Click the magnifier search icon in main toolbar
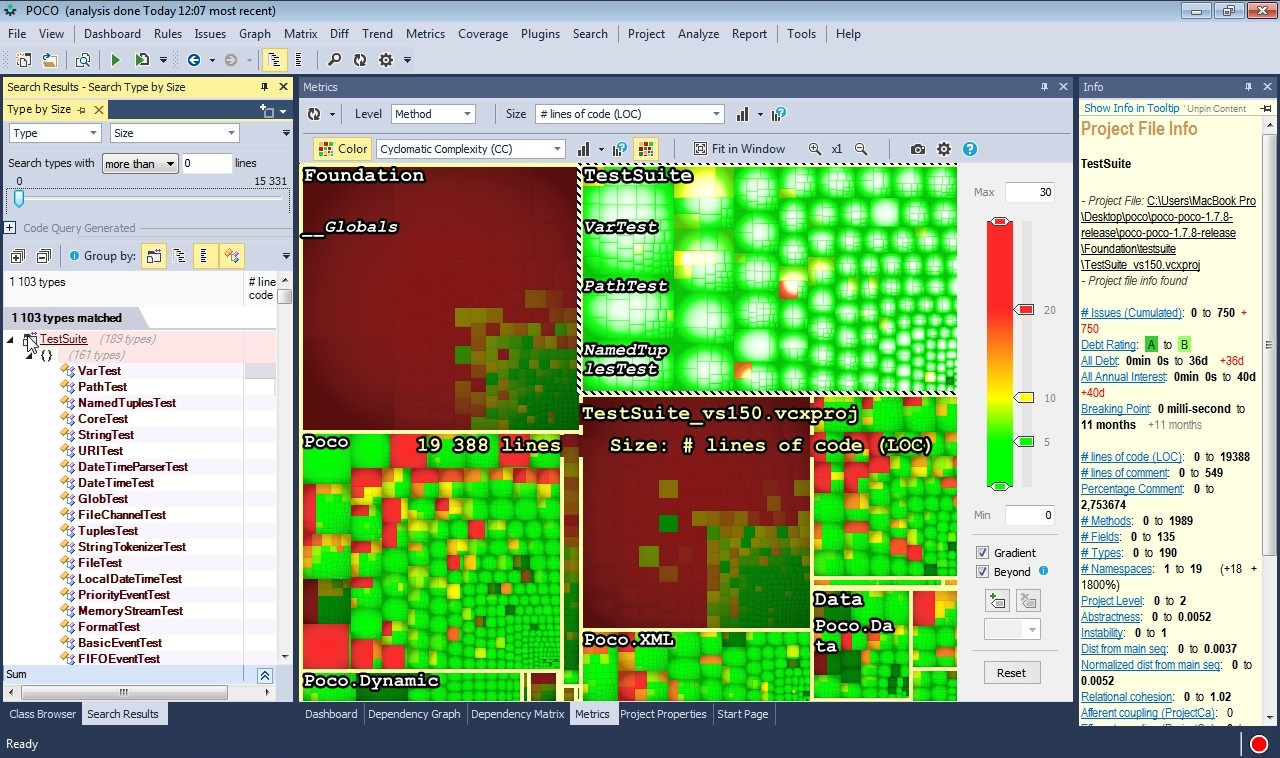 click(334, 60)
